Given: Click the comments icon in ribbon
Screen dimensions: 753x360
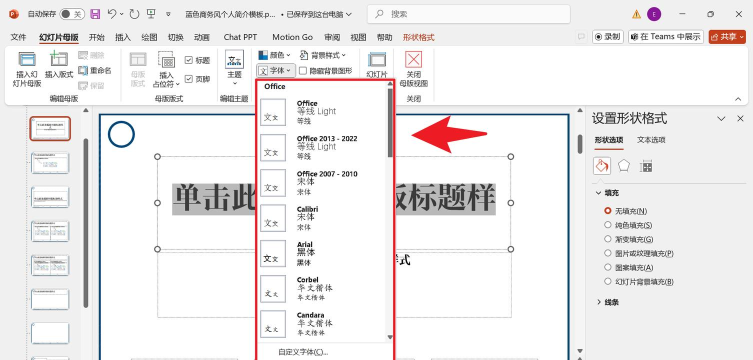Looking at the screenshot, I should 581,36.
